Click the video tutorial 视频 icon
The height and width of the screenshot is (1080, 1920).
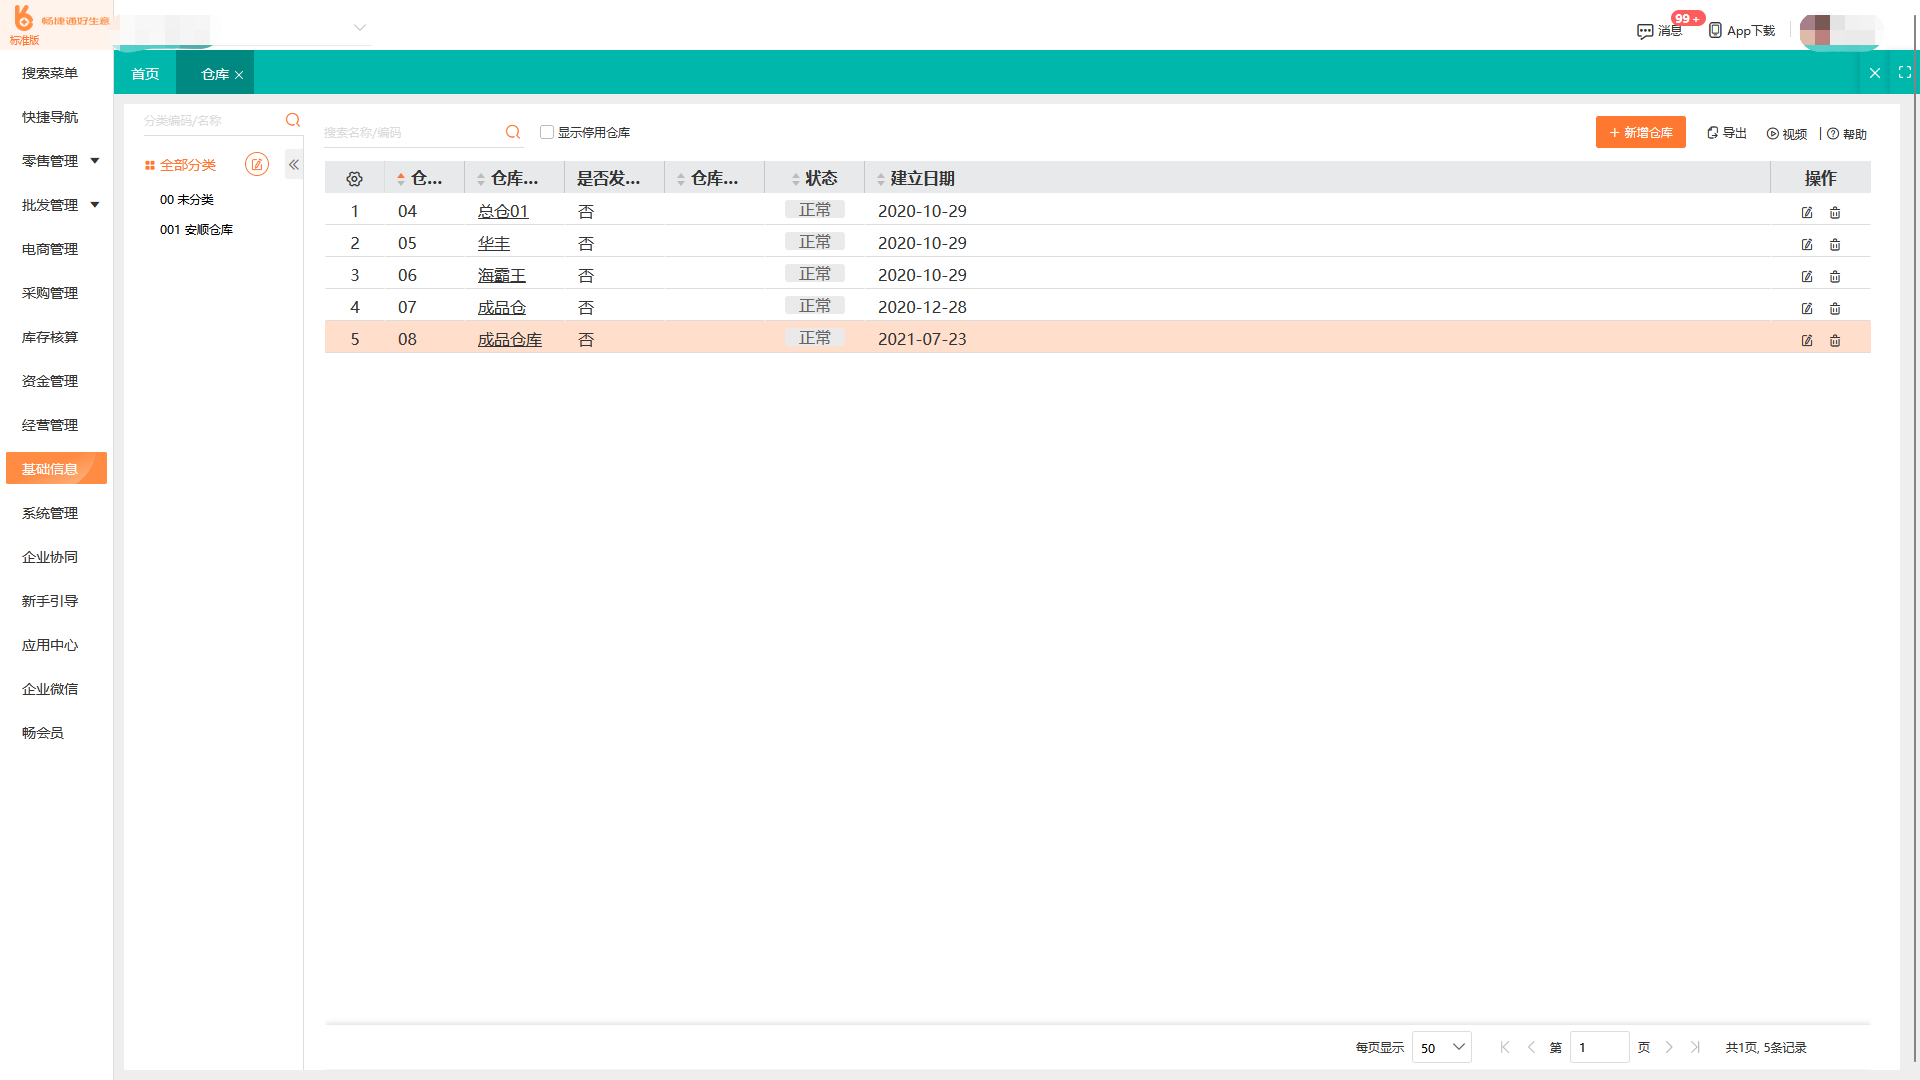click(x=1787, y=131)
